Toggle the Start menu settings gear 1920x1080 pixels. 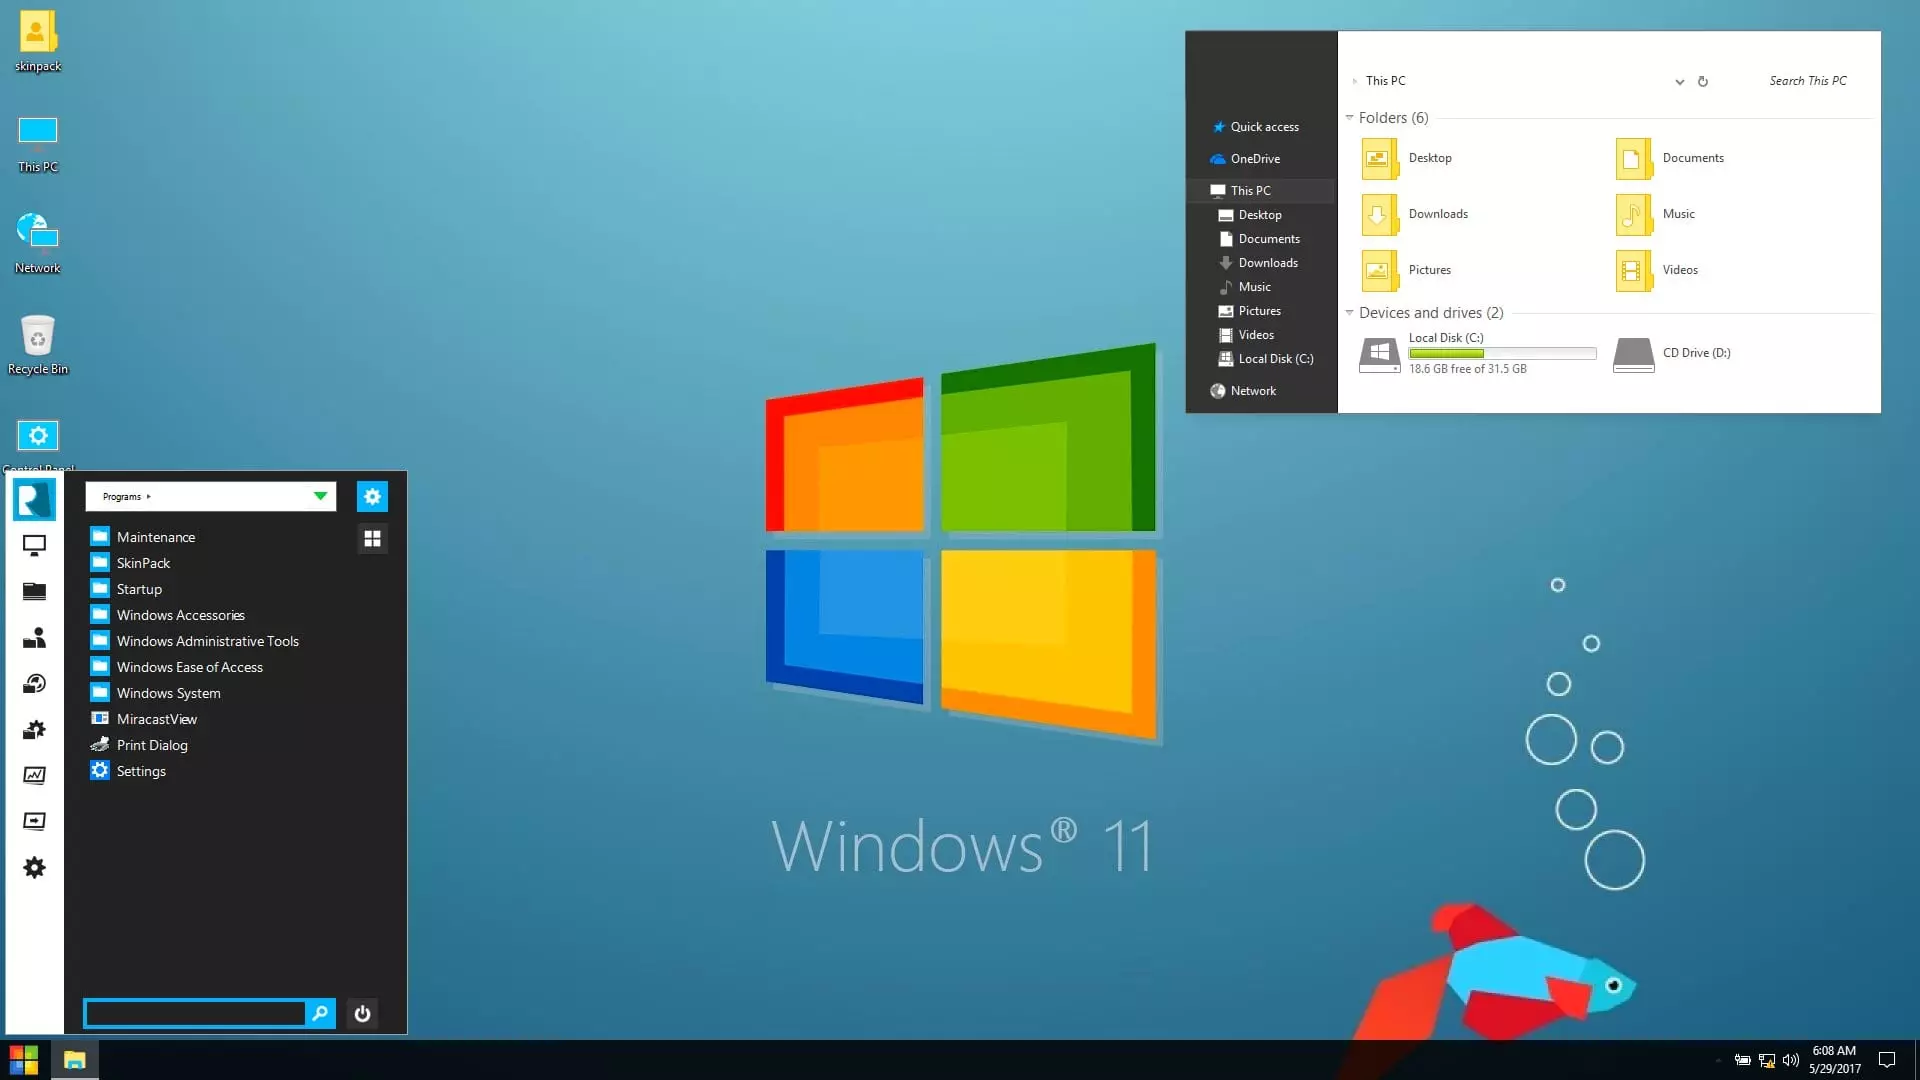pos(372,496)
